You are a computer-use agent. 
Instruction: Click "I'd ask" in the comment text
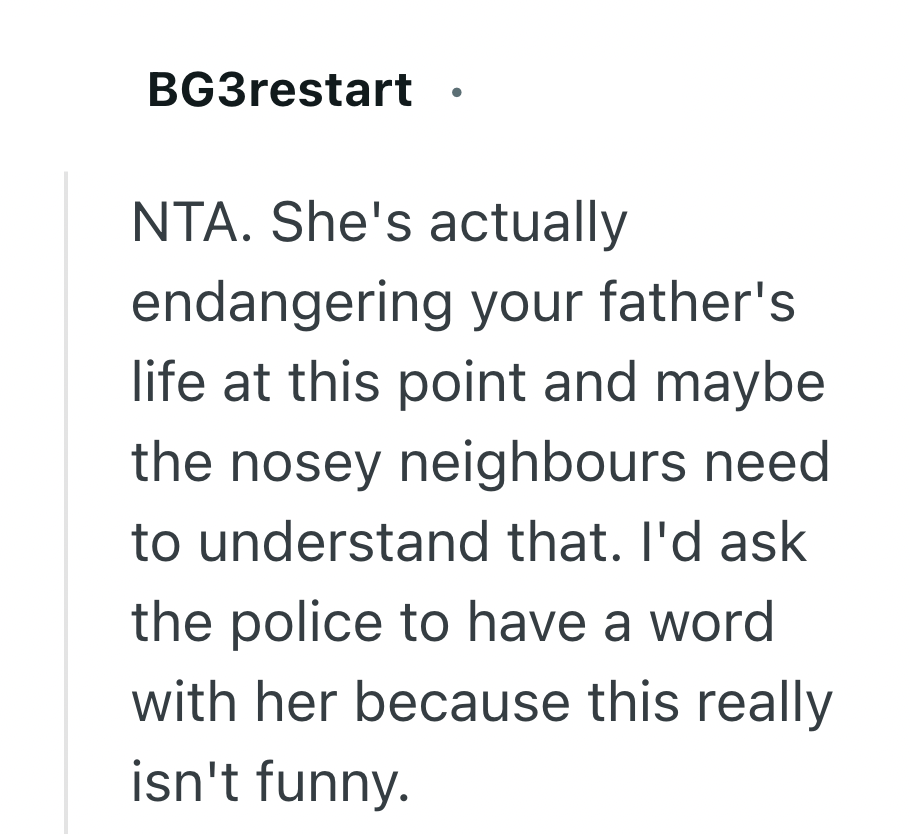(720, 543)
